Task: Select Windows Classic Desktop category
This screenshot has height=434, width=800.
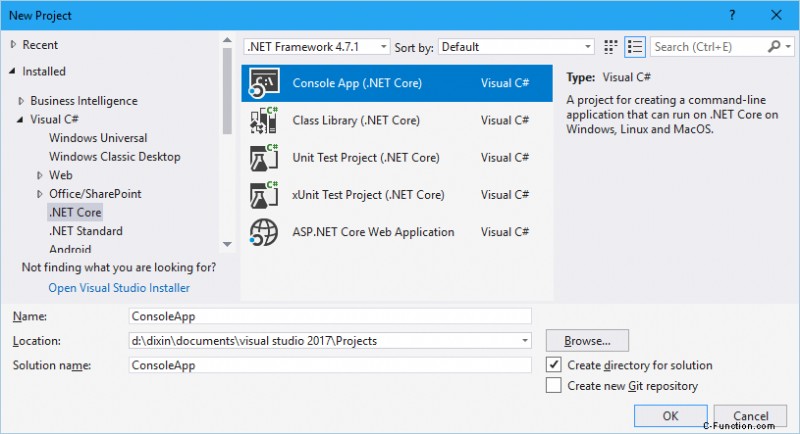Action: click(x=114, y=156)
